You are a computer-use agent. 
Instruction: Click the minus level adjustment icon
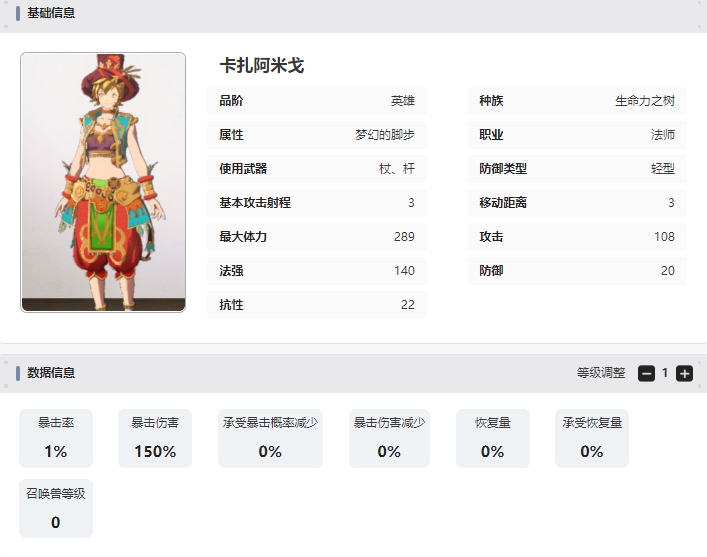pyautogui.click(x=646, y=373)
